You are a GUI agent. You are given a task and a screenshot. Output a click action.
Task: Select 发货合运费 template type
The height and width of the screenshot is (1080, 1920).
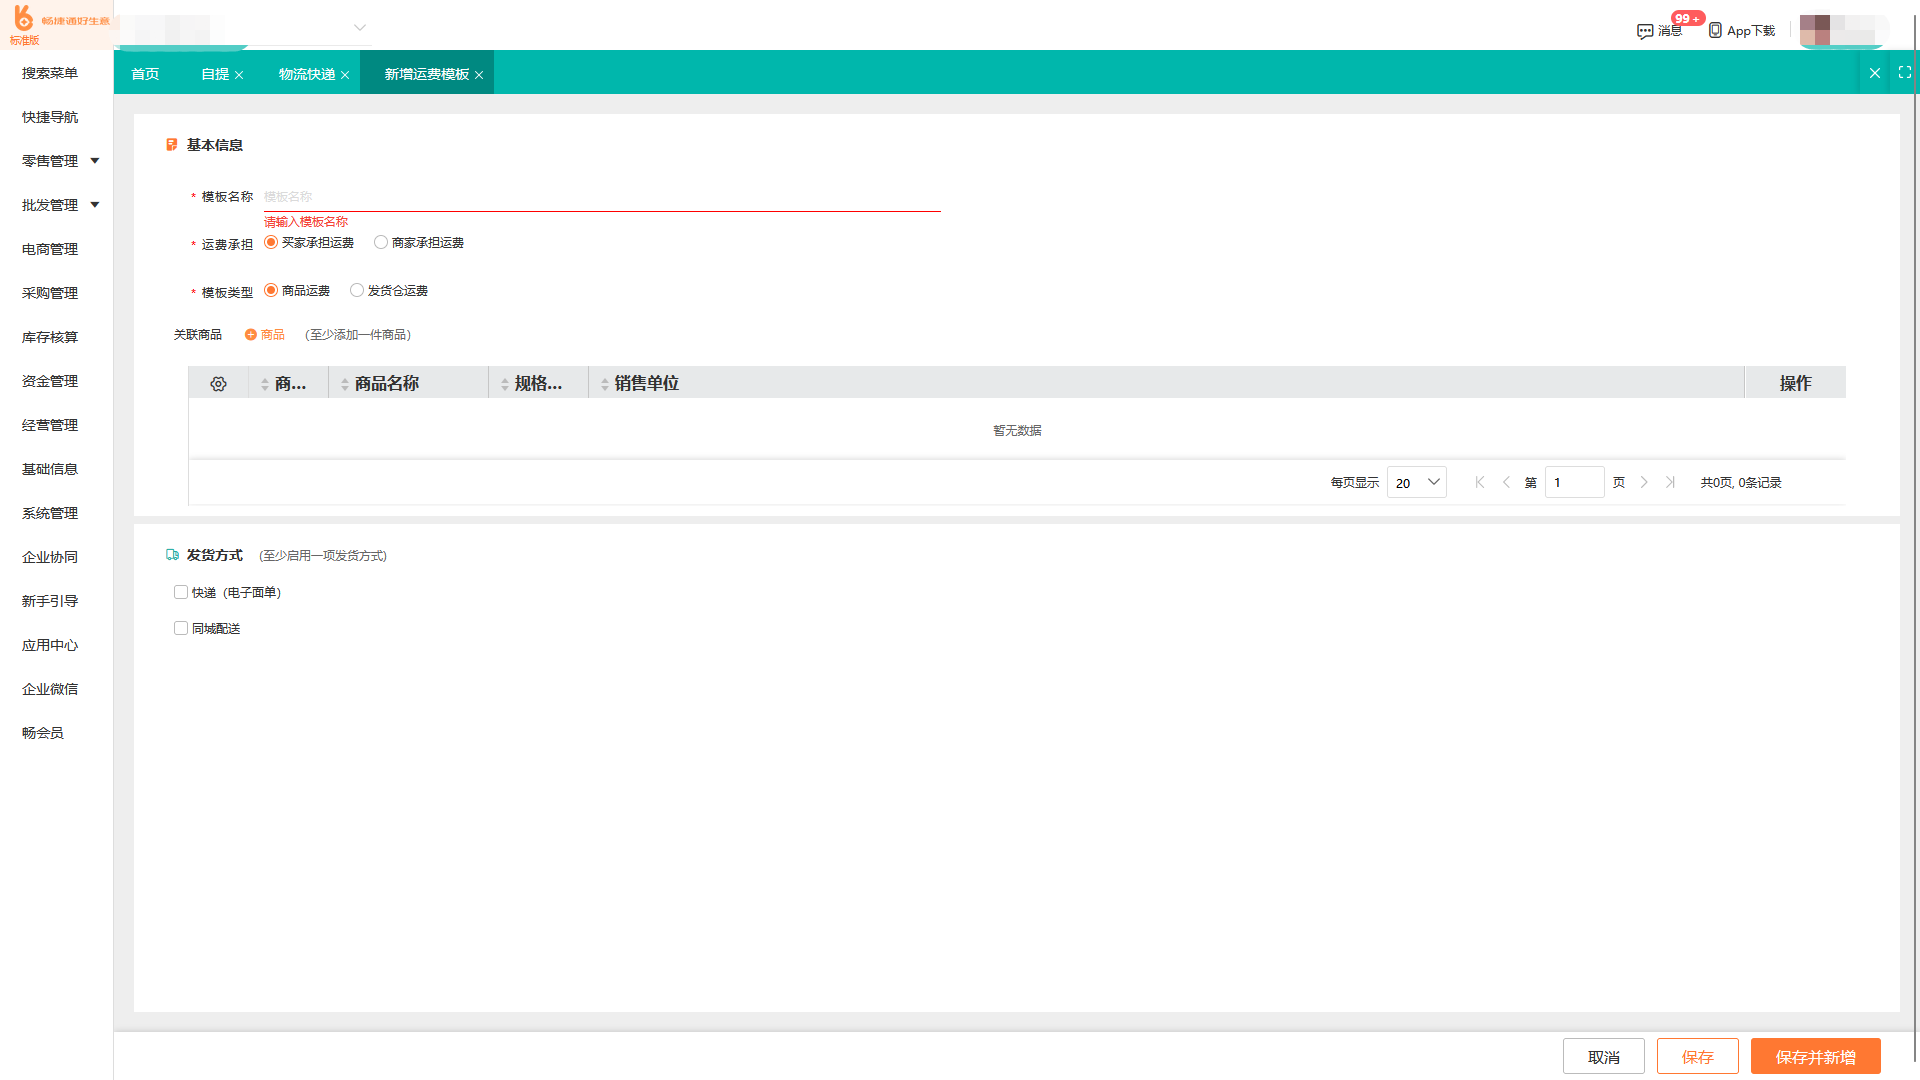coord(356,290)
